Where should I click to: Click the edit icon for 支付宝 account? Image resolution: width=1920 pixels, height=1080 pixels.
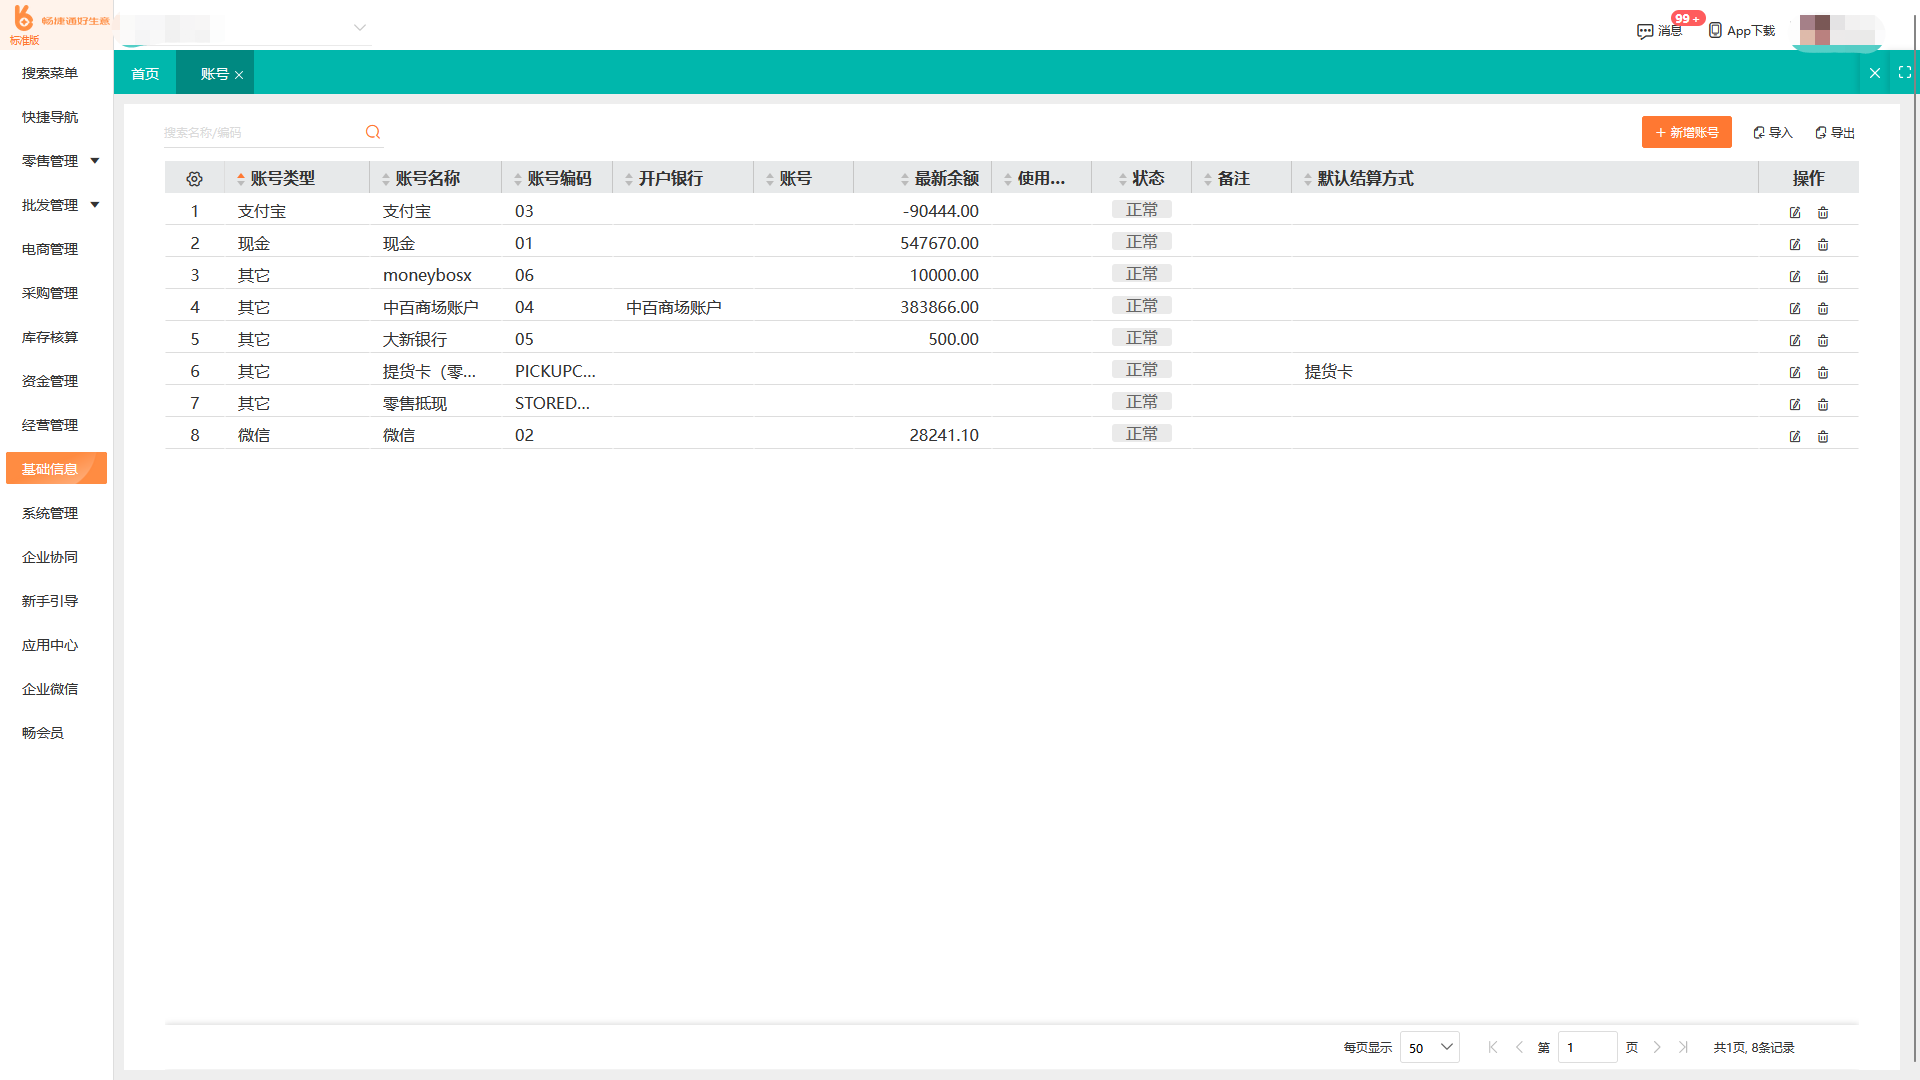coord(1795,211)
